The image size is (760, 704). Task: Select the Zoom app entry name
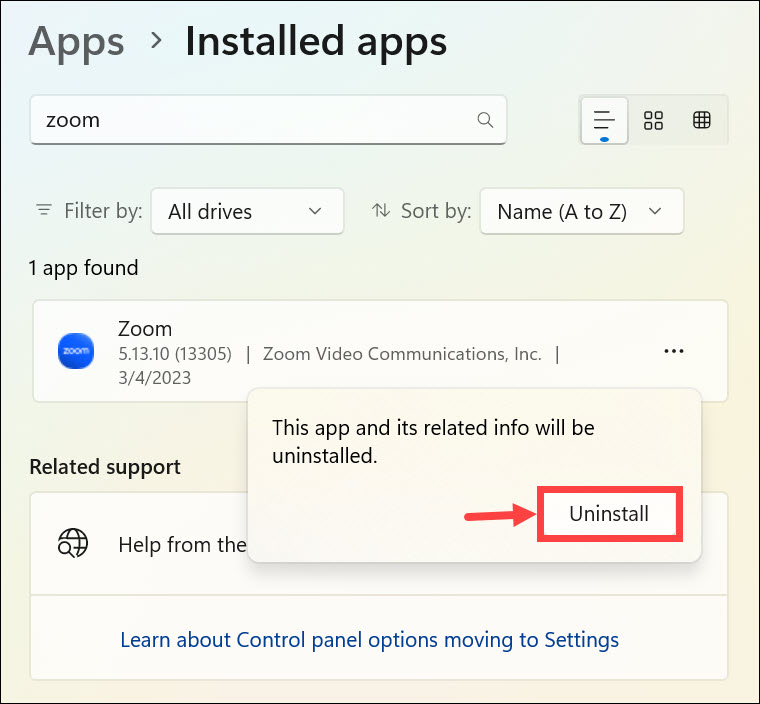tap(145, 329)
